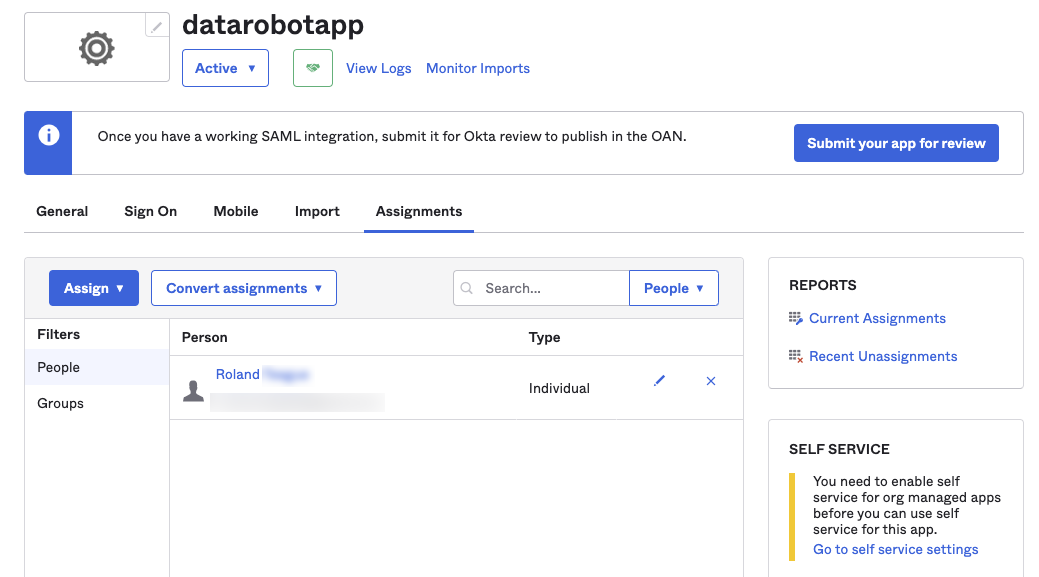Switch to the Import tab
The width and height of the screenshot is (1039, 577).
317,211
